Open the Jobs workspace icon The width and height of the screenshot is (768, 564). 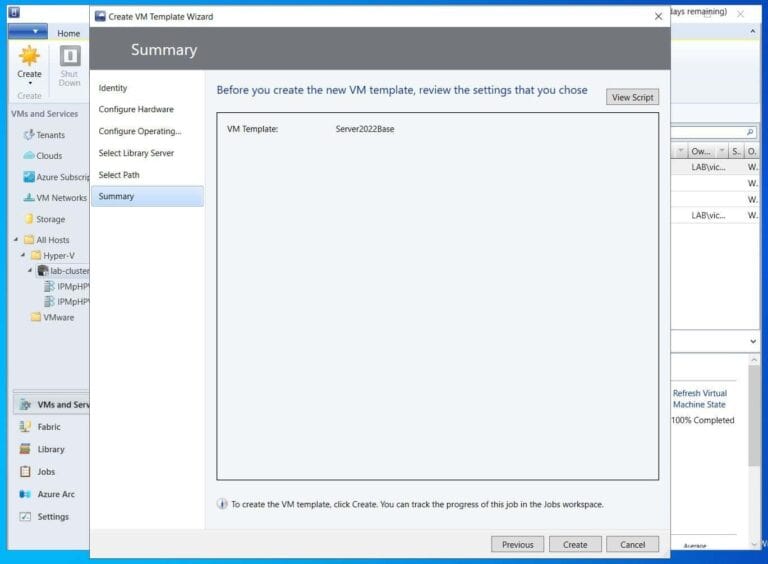pyautogui.click(x=25, y=471)
